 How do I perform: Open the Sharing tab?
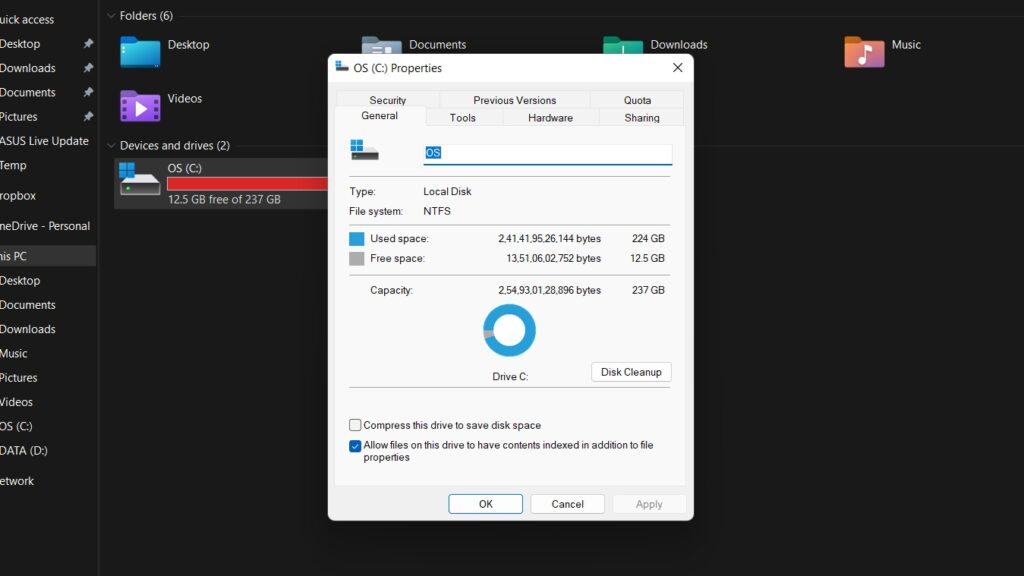pyautogui.click(x=641, y=118)
